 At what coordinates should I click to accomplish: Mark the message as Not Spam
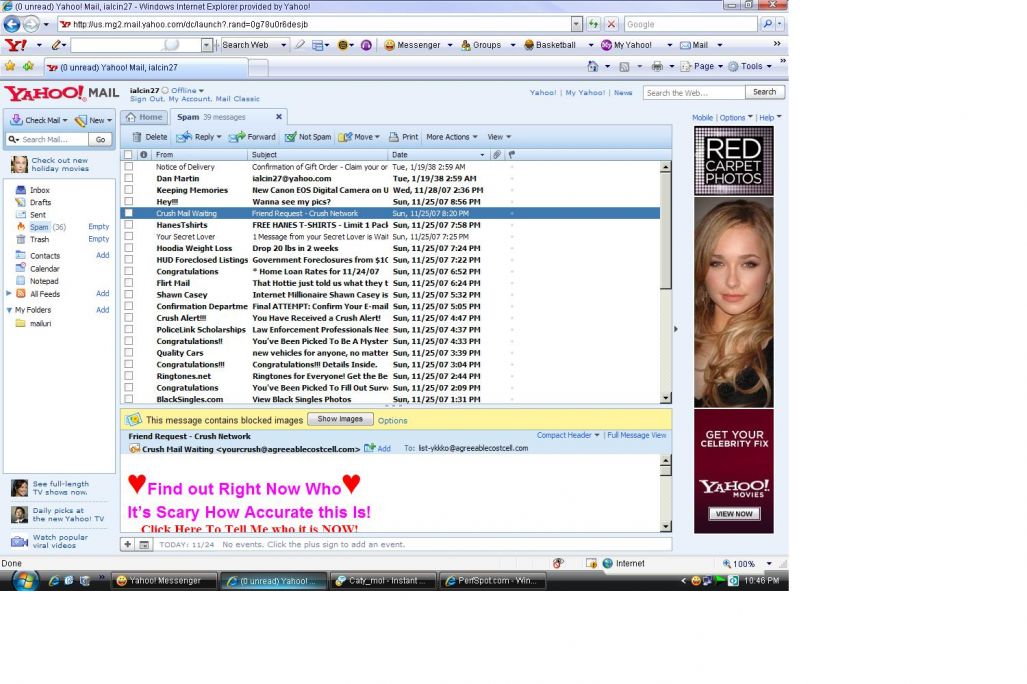307,137
